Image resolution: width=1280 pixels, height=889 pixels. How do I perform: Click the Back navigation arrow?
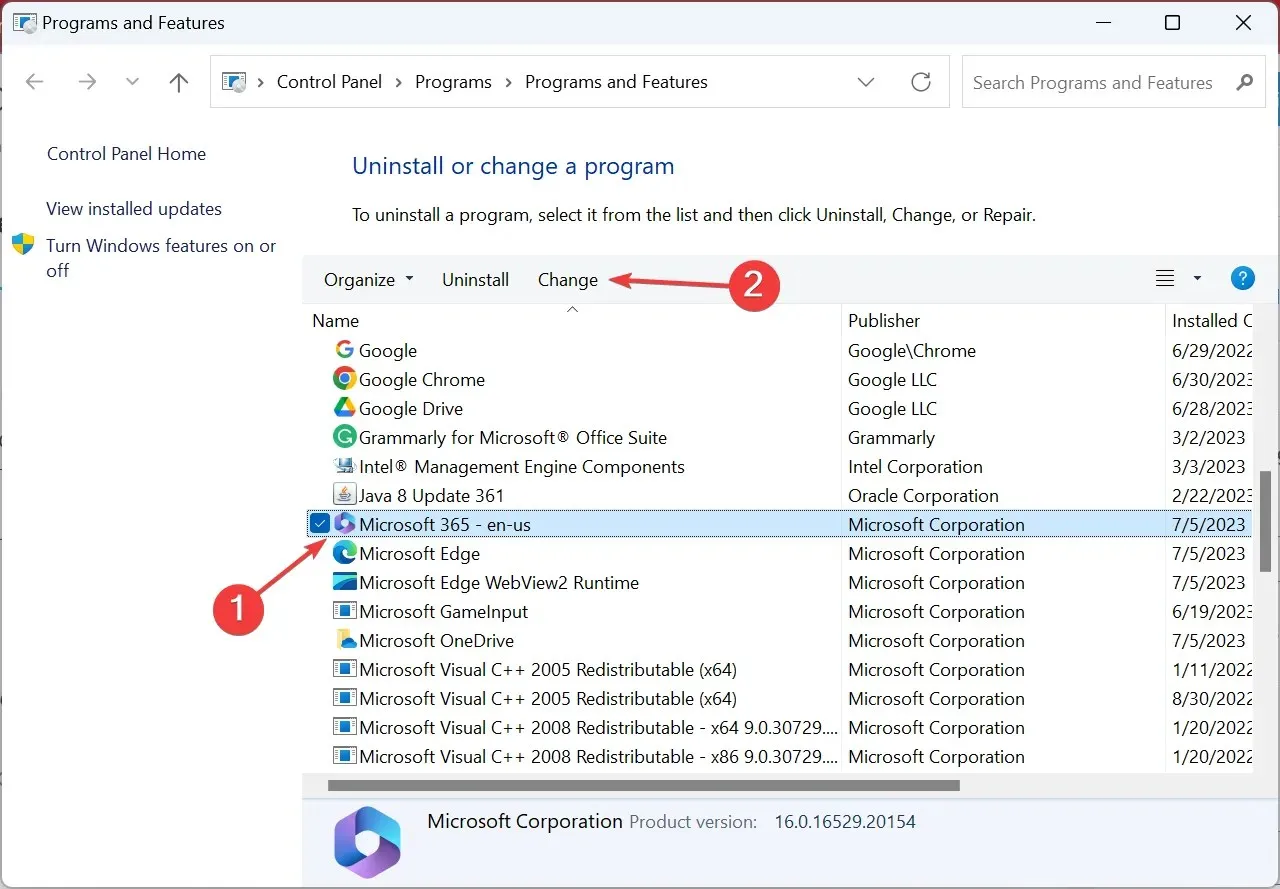click(35, 82)
